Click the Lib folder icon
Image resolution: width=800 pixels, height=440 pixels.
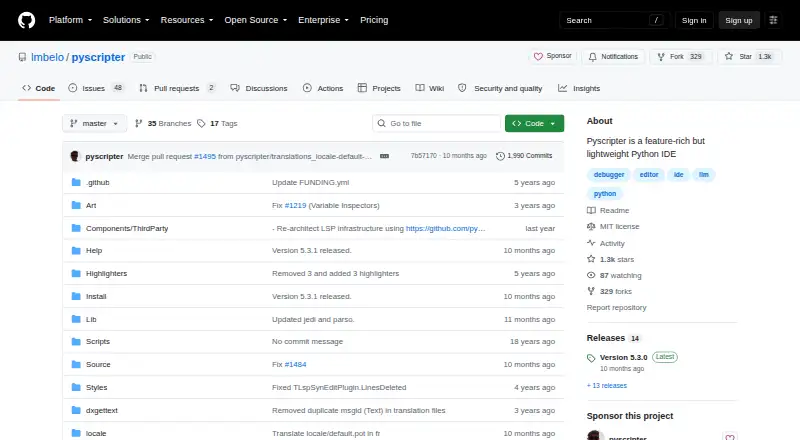coord(76,320)
